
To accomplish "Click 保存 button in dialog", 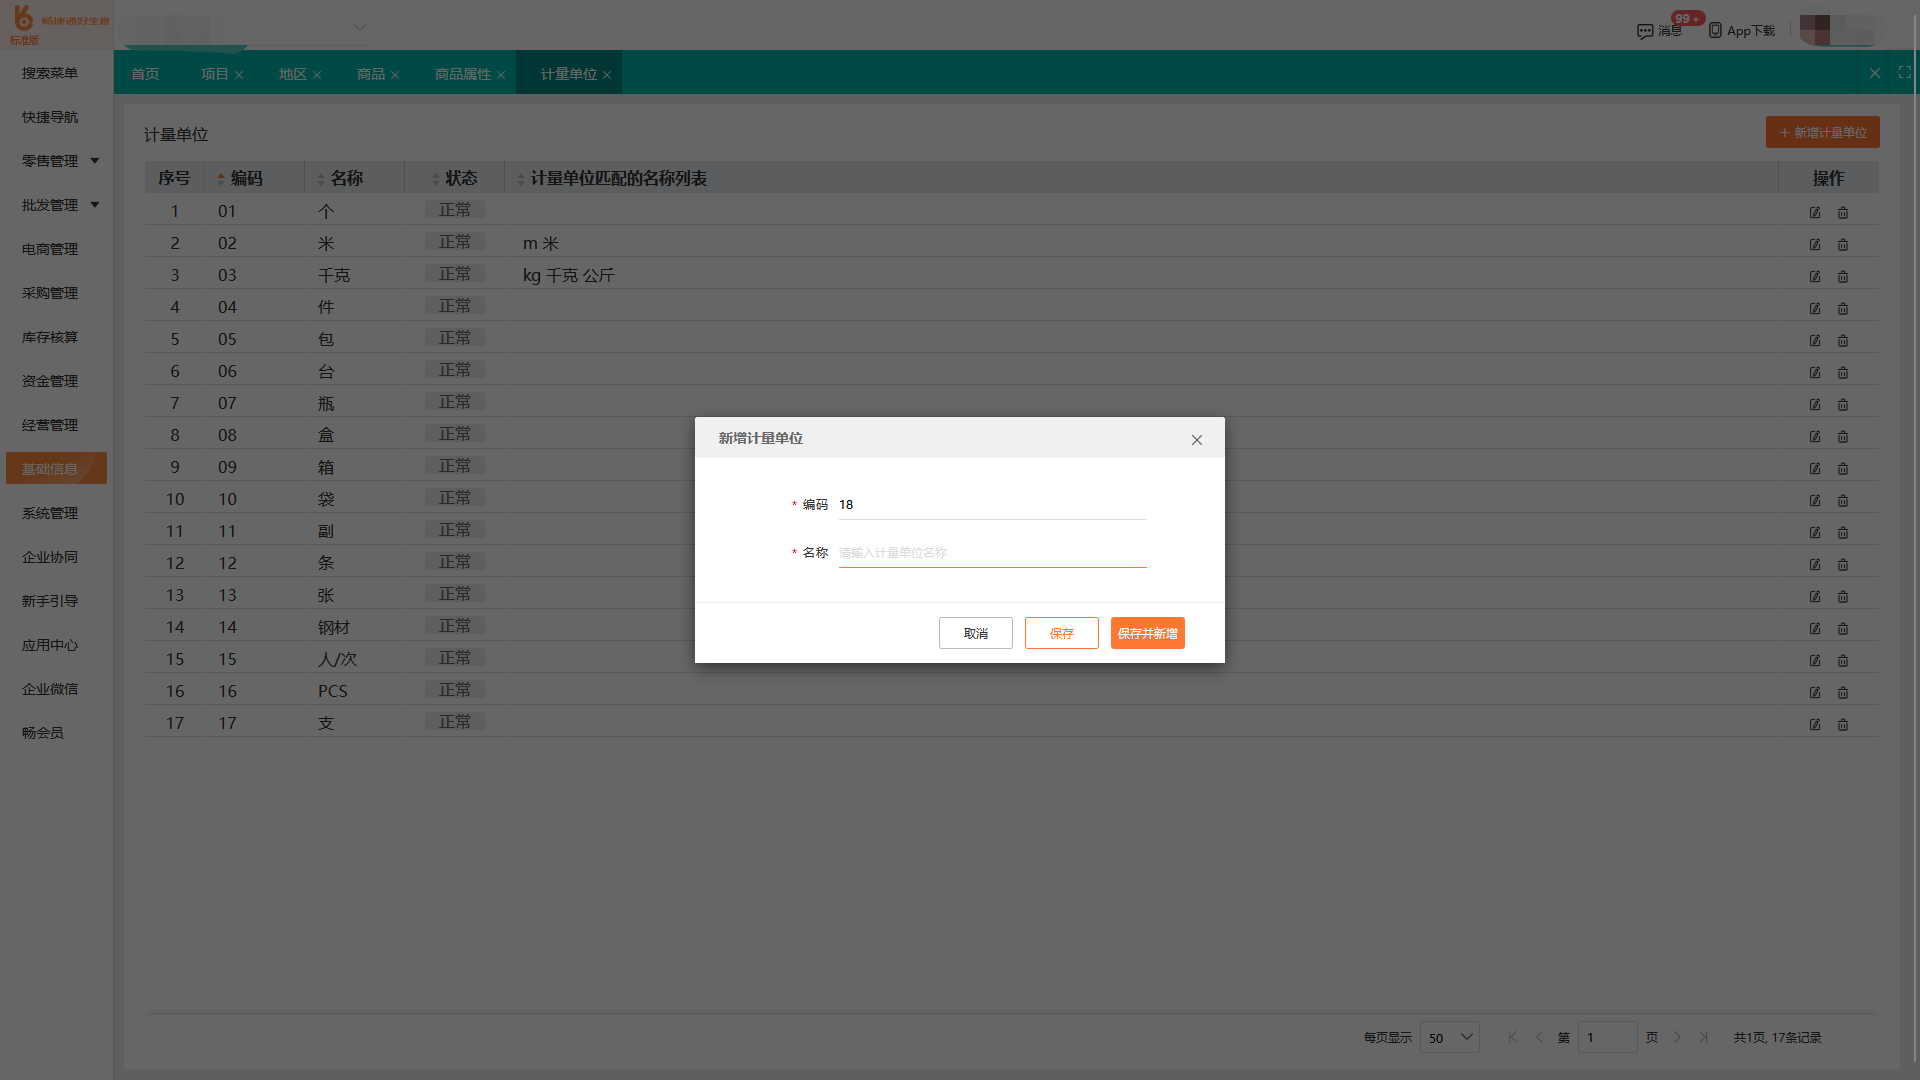I will click(1062, 633).
